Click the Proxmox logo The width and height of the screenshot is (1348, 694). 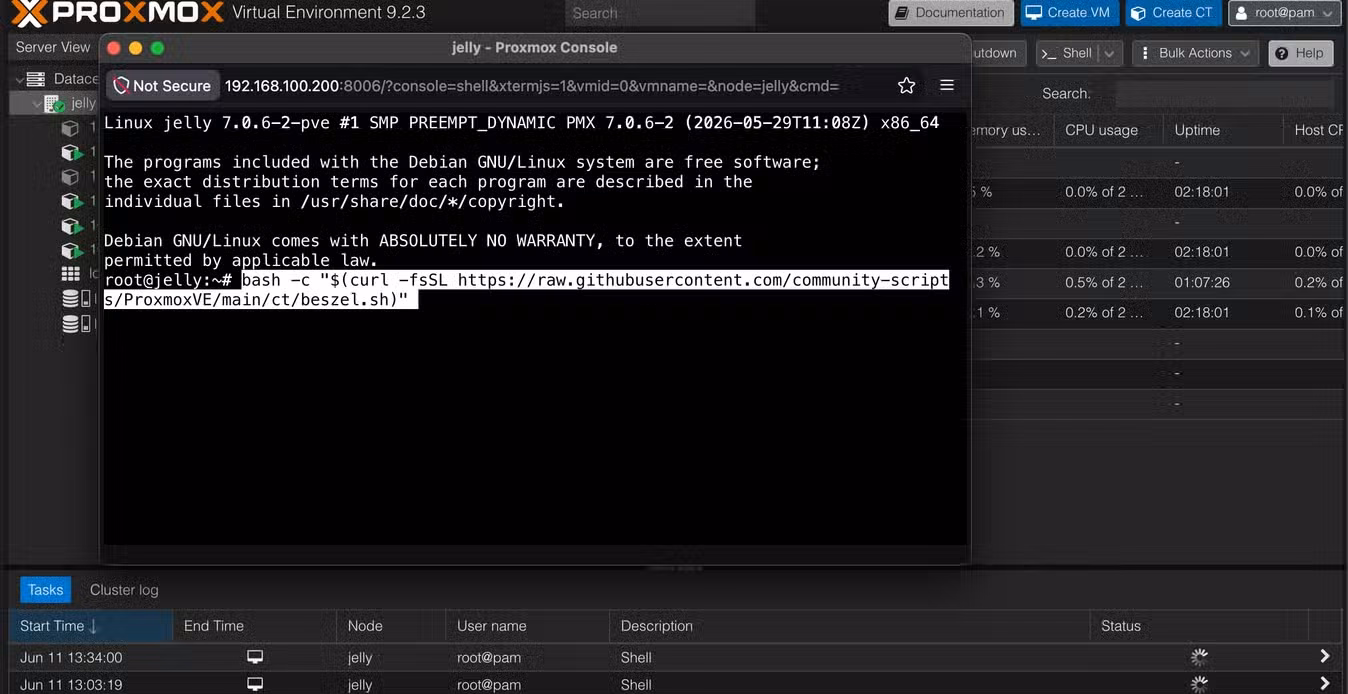pyautogui.click(x=116, y=13)
